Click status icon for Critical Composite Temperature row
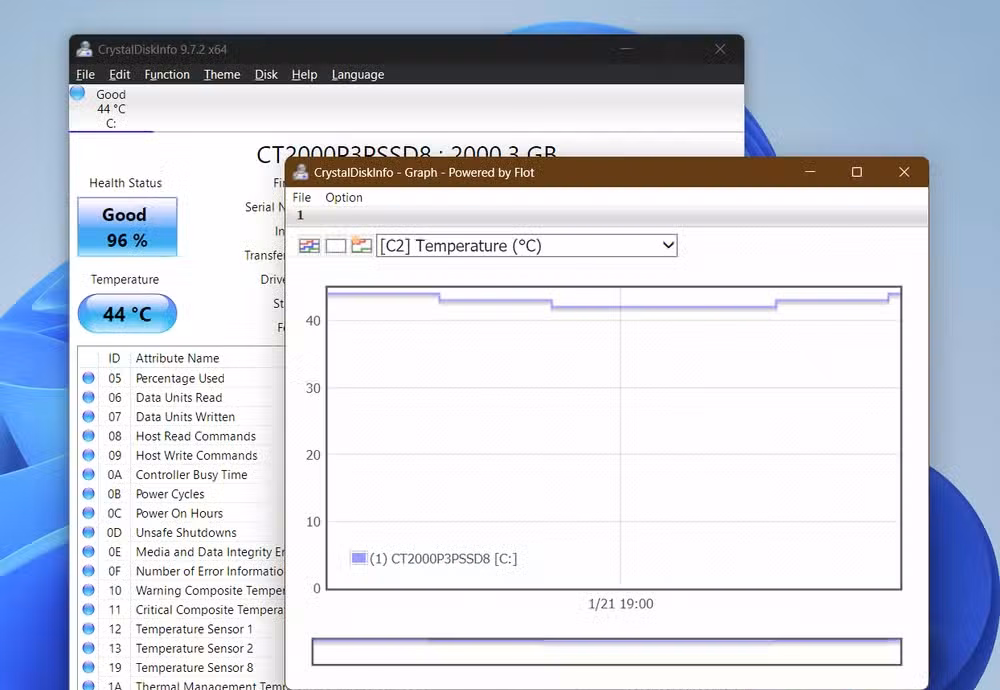Viewport: 1000px width, 690px height. pos(89,610)
